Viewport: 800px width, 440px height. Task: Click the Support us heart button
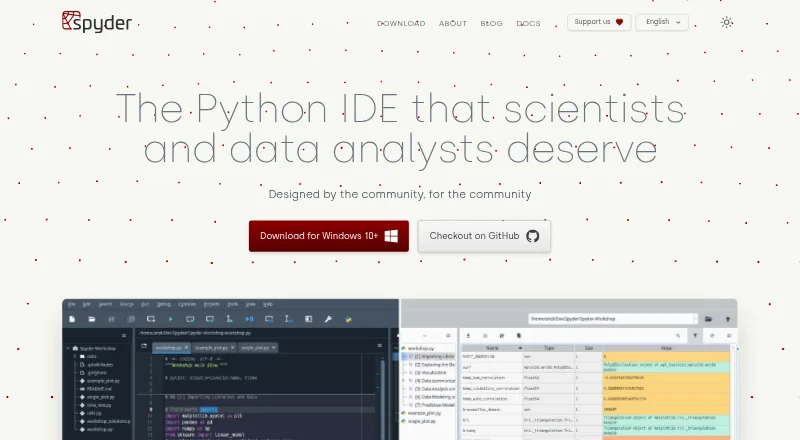(598, 22)
